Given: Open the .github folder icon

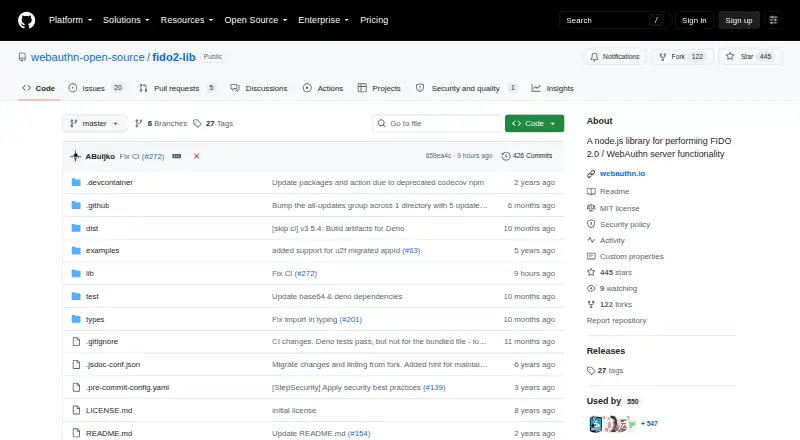Looking at the screenshot, I should point(76,205).
